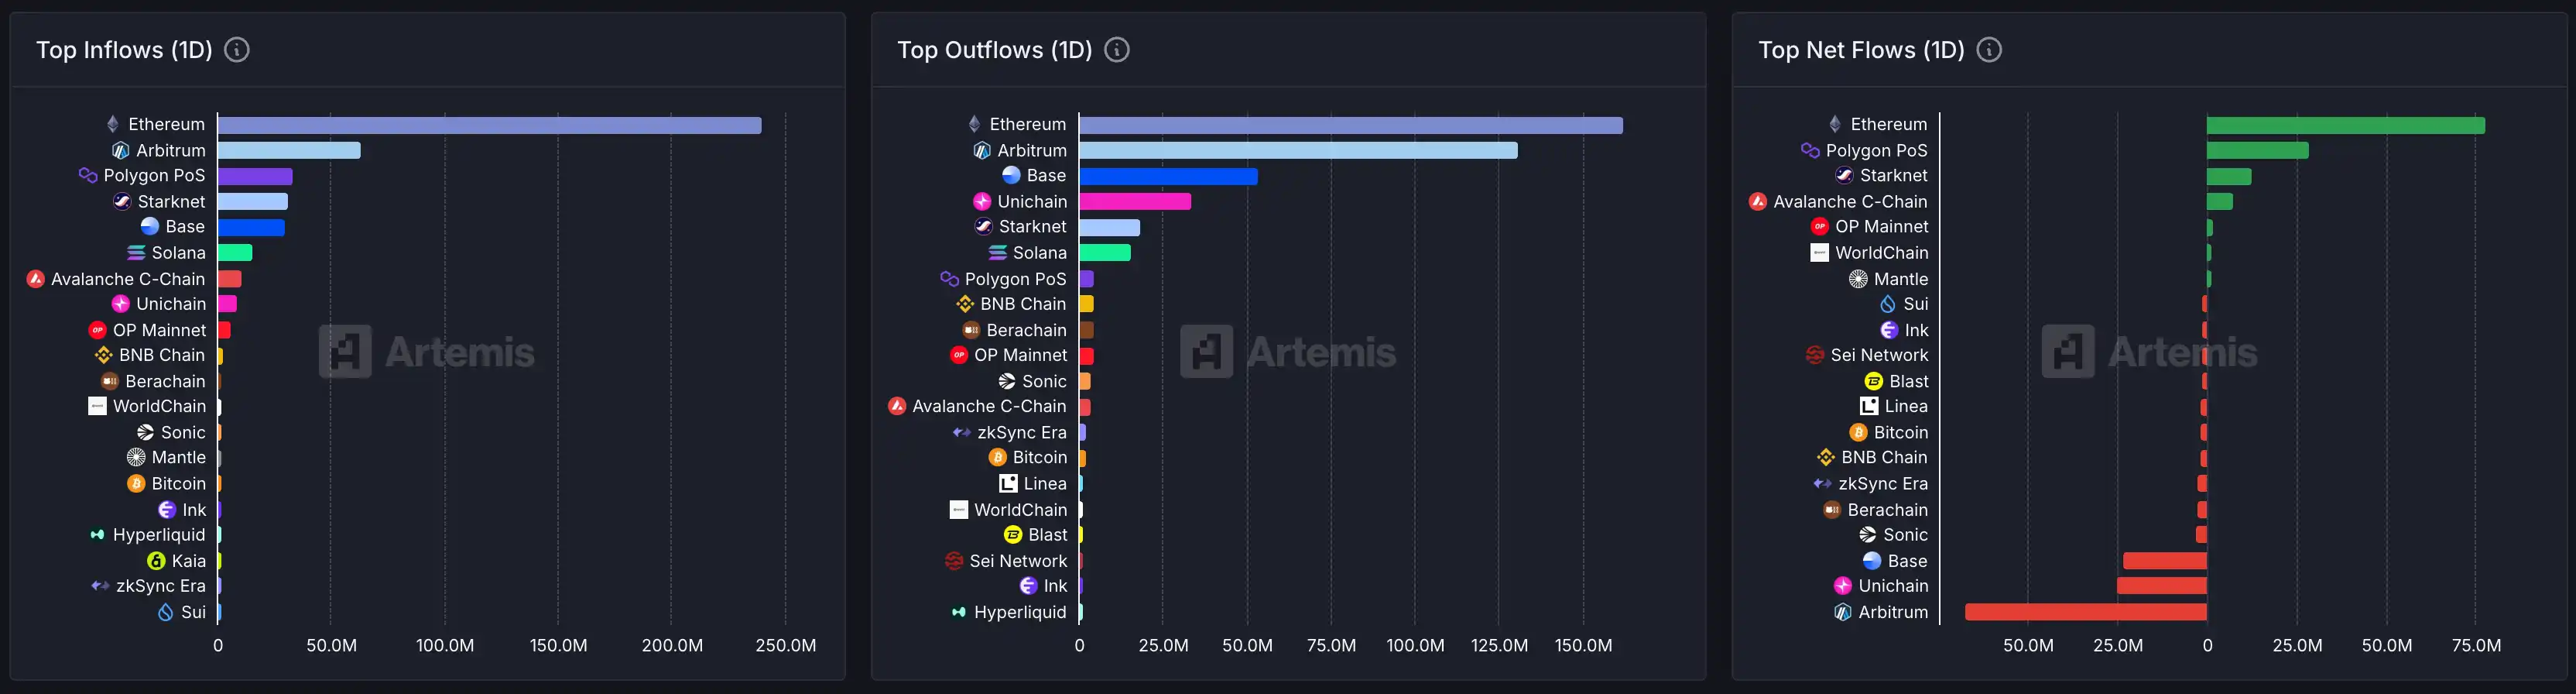Select the Arbitrum bar in Top Outflows chart
This screenshot has width=2576, height=694.
(1298, 150)
